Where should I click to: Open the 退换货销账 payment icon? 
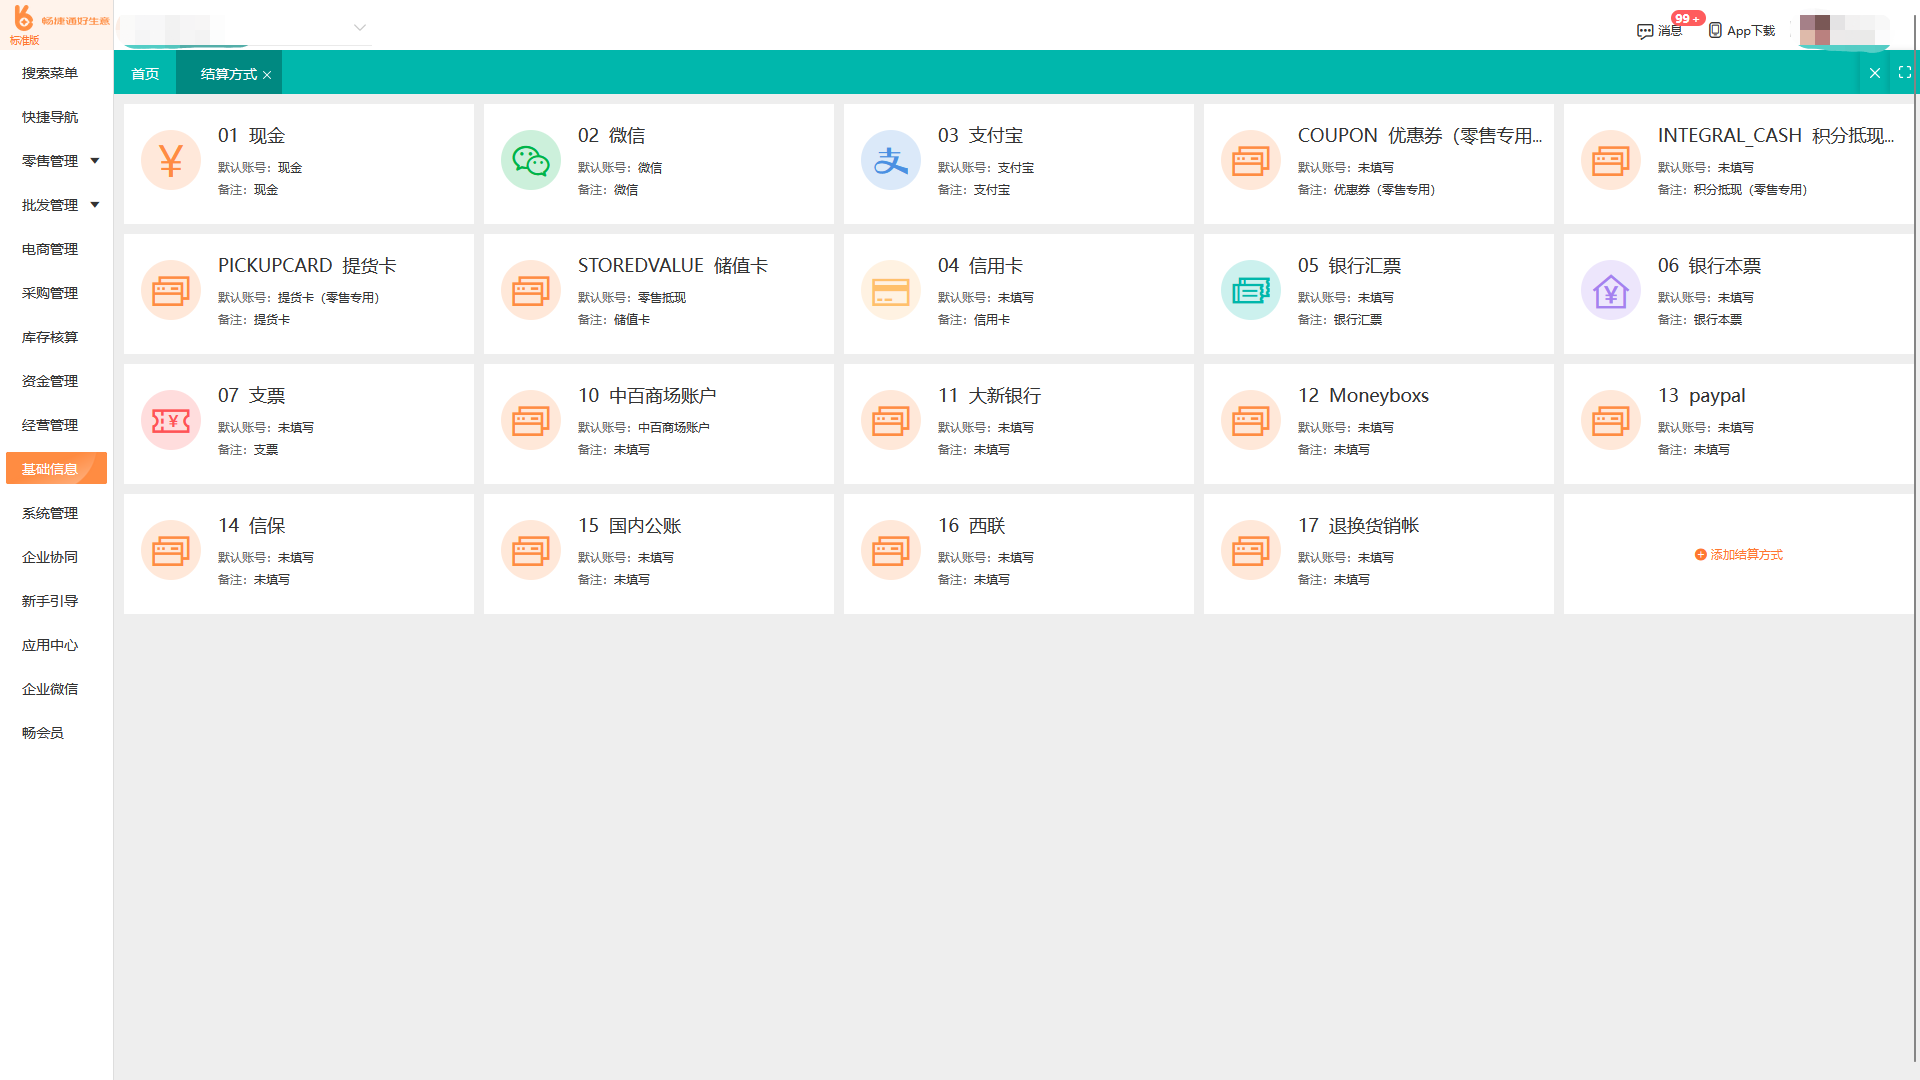tap(1249, 549)
